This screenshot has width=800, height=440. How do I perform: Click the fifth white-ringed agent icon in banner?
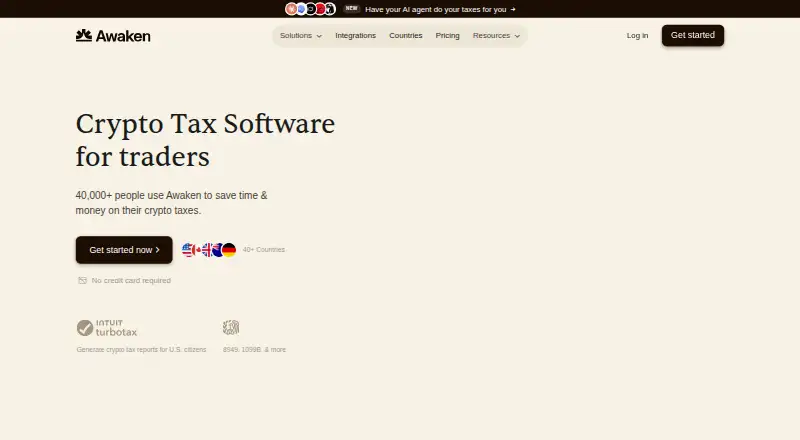click(x=330, y=9)
